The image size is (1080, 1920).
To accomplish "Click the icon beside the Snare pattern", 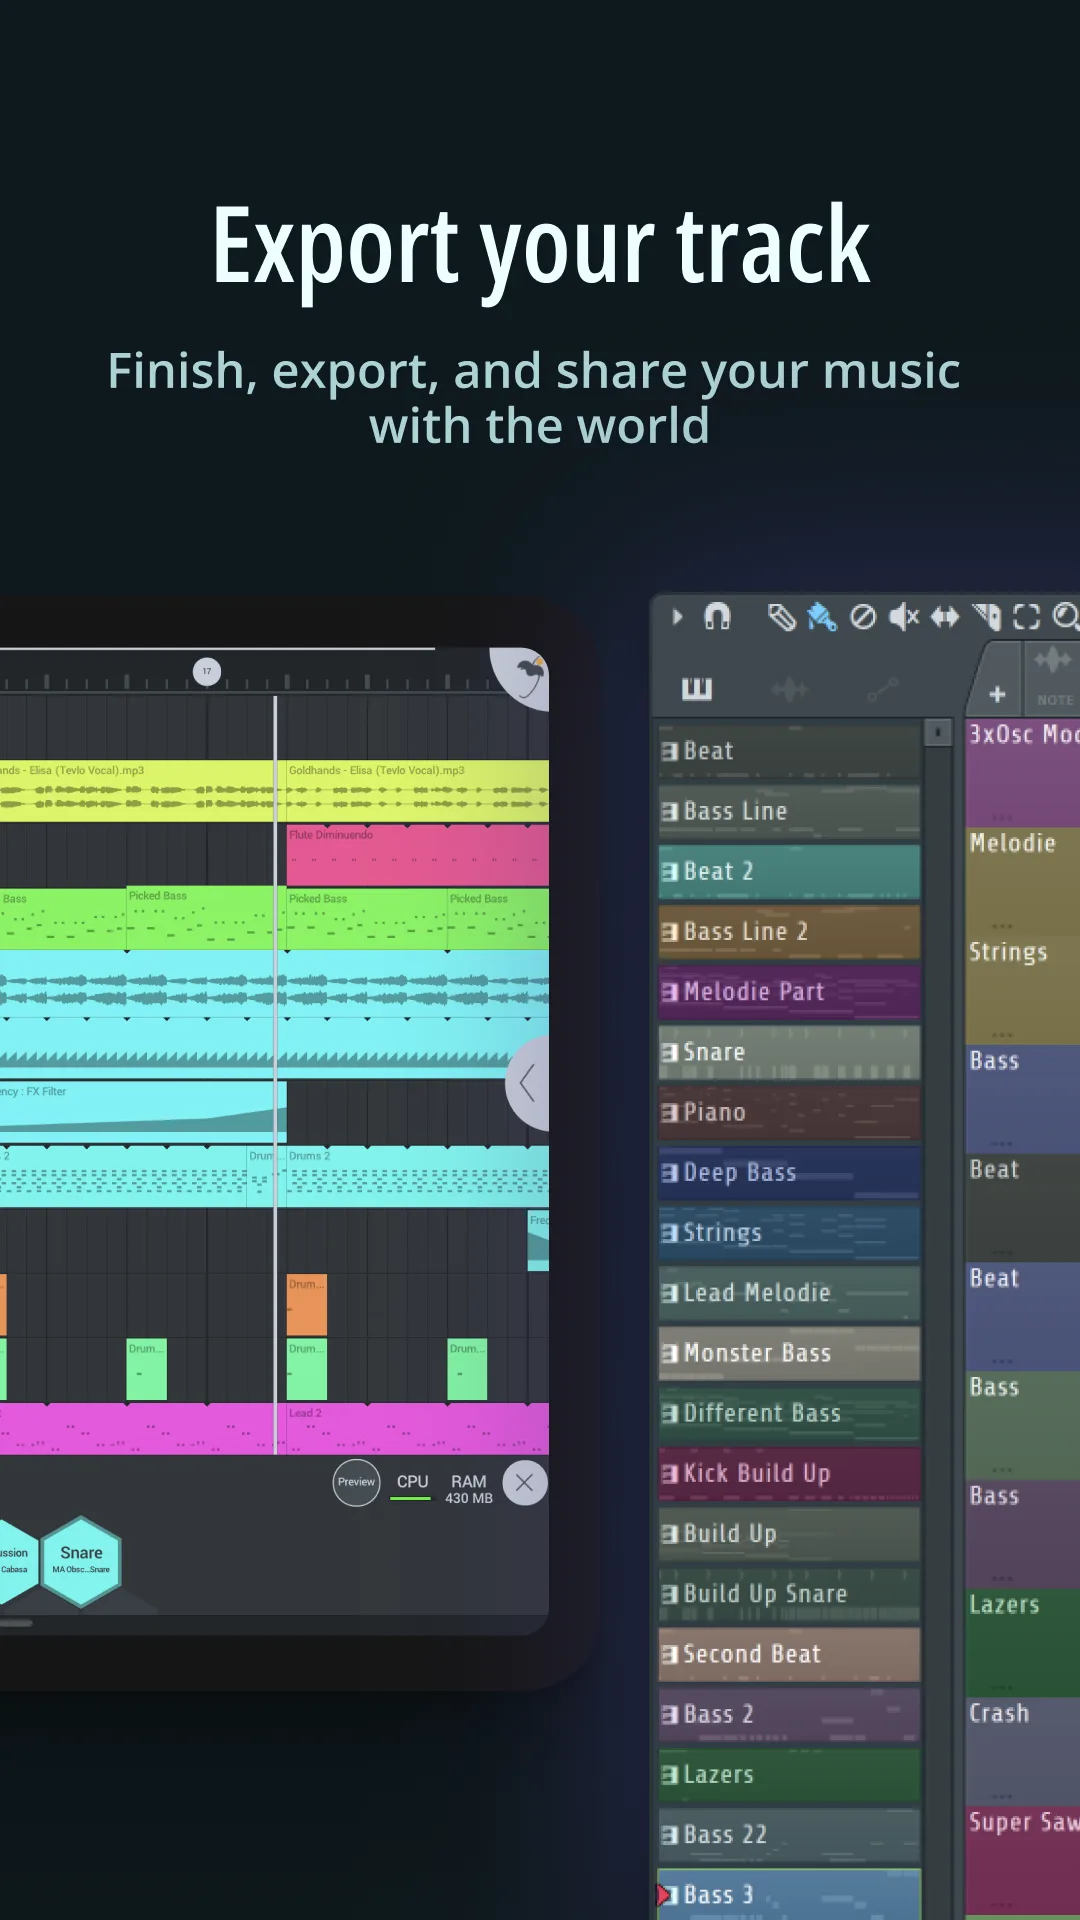I will pyautogui.click(x=670, y=1053).
